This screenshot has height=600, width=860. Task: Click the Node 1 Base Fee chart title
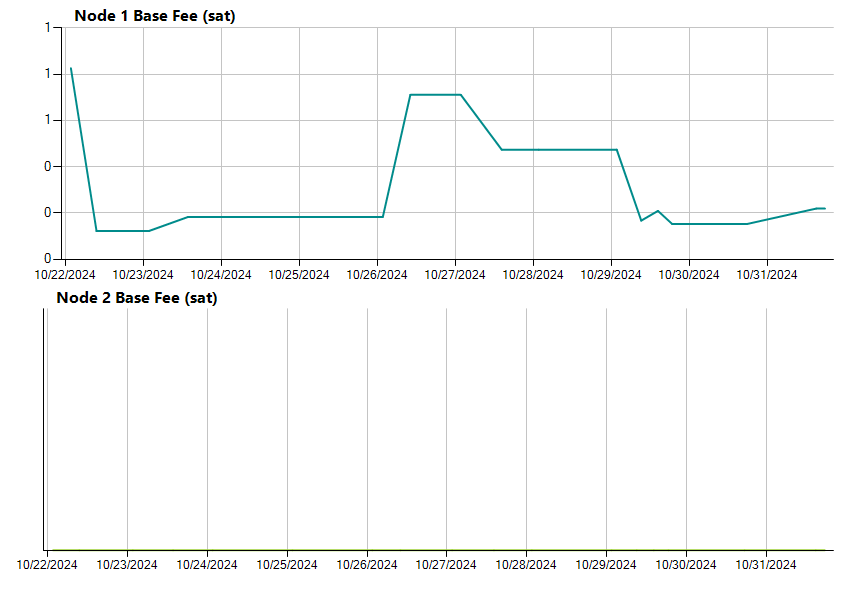pyautogui.click(x=155, y=16)
